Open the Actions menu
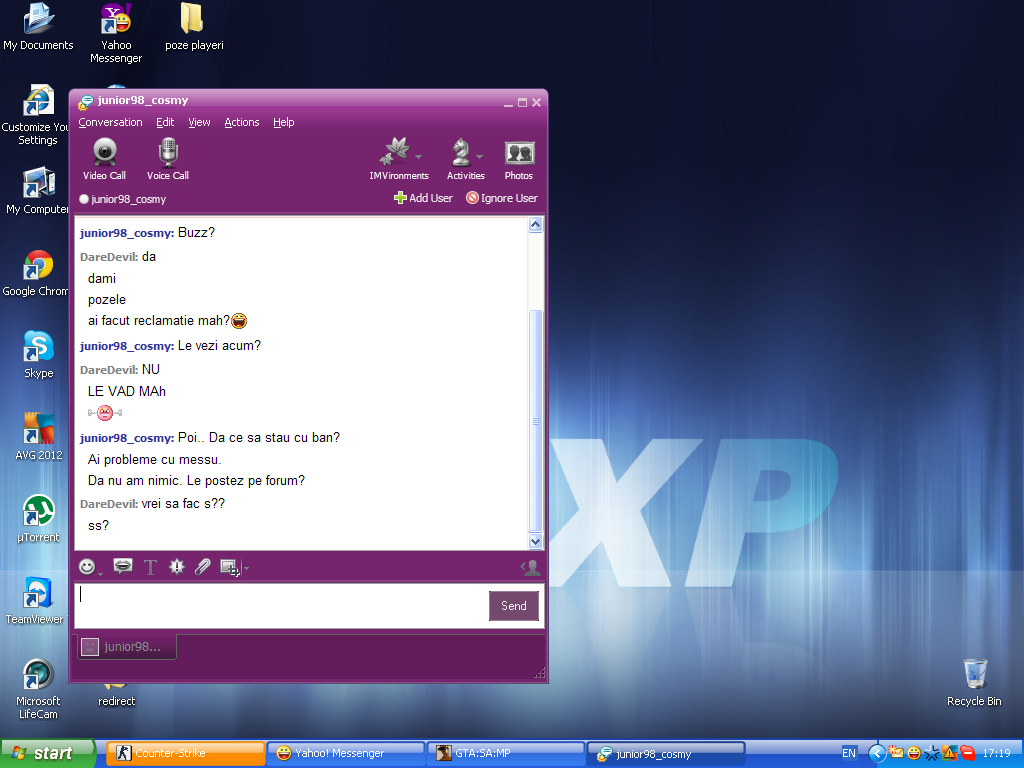1024x768 pixels. tap(241, 122)
